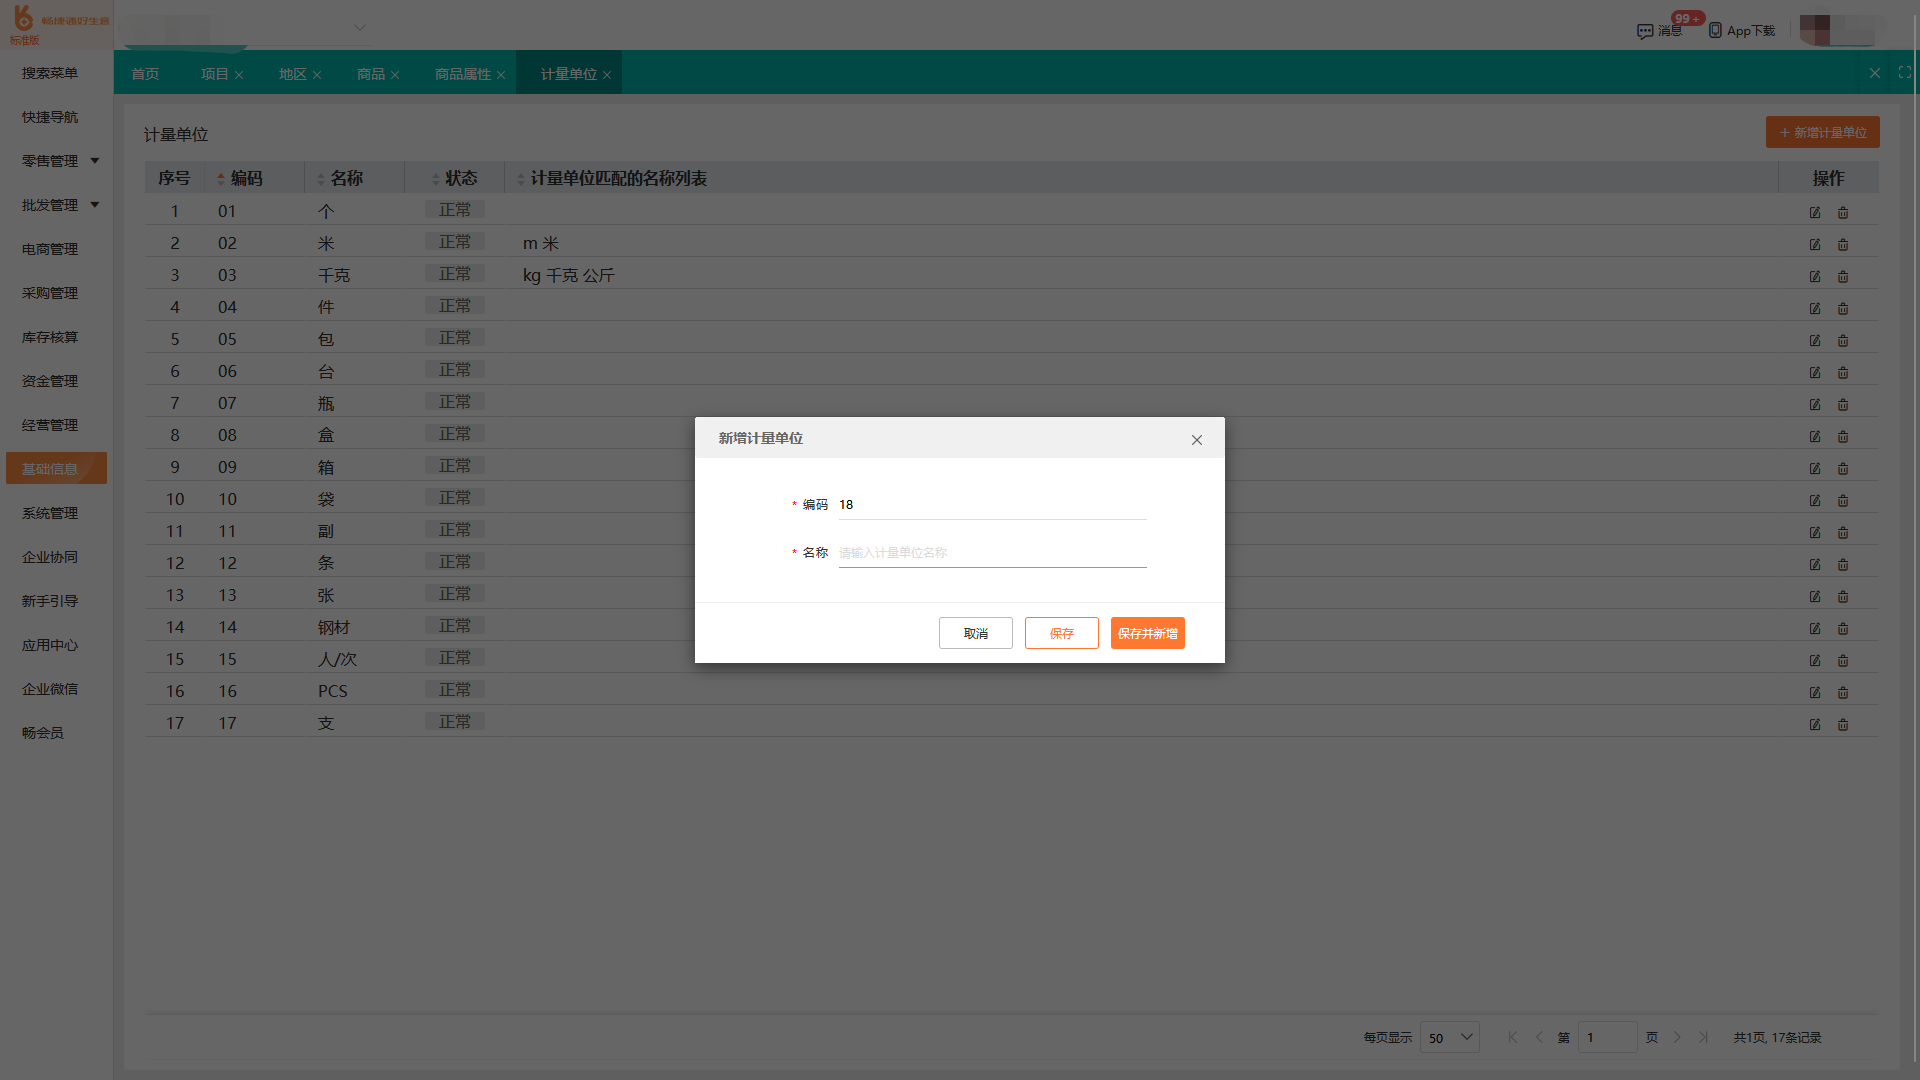Click the edit icon for row 17
Viewport: 1920px width, 1080px height.
(1815, 724)
